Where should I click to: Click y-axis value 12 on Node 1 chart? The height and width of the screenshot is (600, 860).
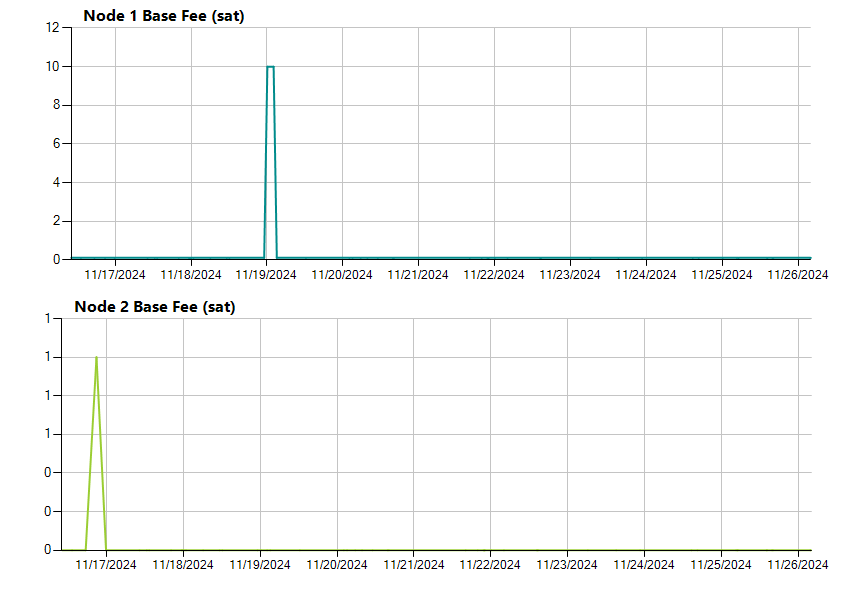pyautogui.click(x=53, y=27)
